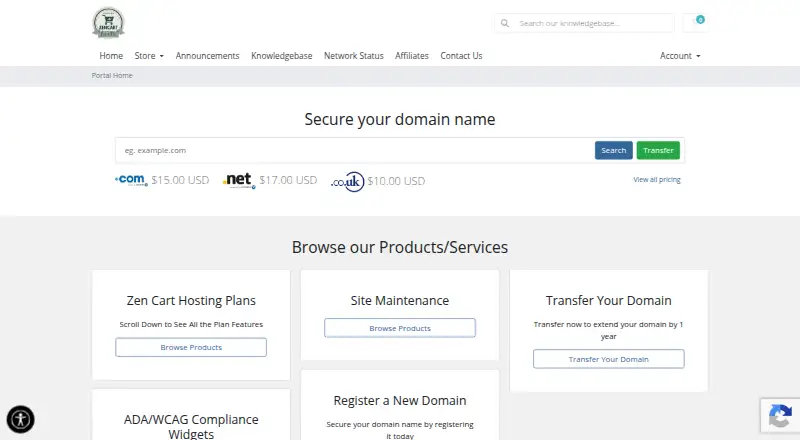Click the Secure your domain name heading
The width and height of the screenshot is (800, 440).
click(400, 119)
